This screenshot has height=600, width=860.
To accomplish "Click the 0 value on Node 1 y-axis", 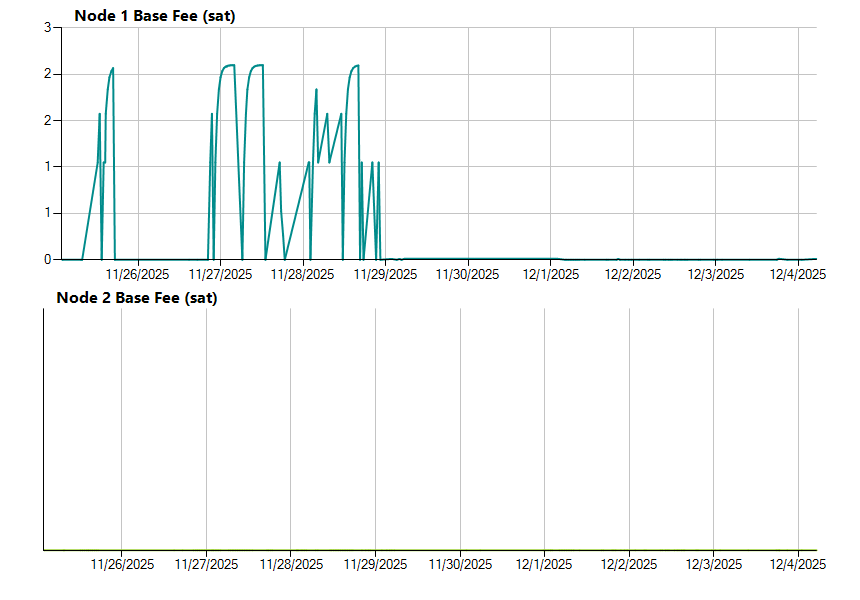I will click(x=47, y=259).
